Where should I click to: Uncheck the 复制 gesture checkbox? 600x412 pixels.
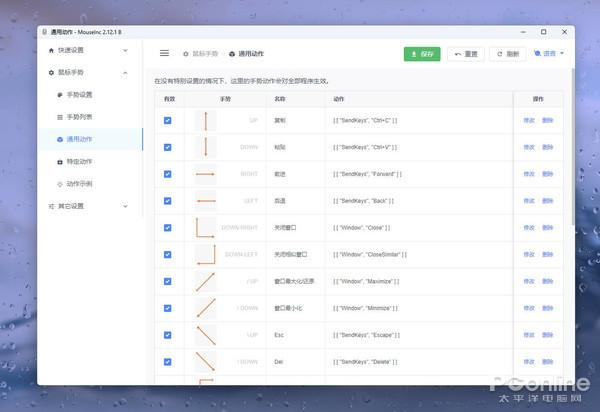click(x=168, y=120)
